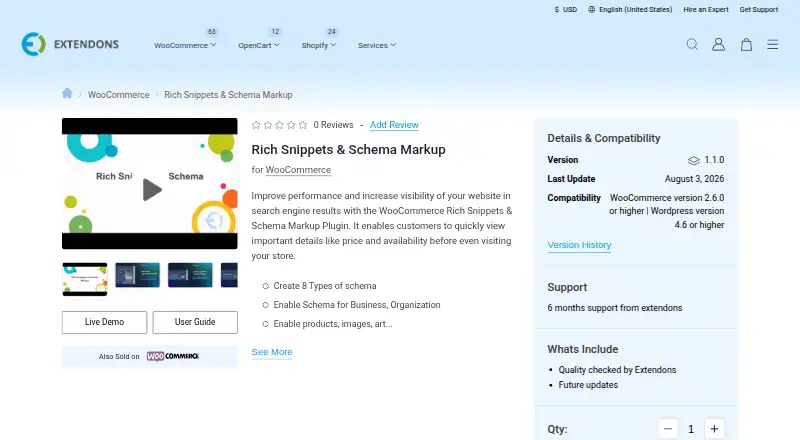The image size is (800, 440).
Task: Click the User Guide button
Action: click(x=195, y=322)
